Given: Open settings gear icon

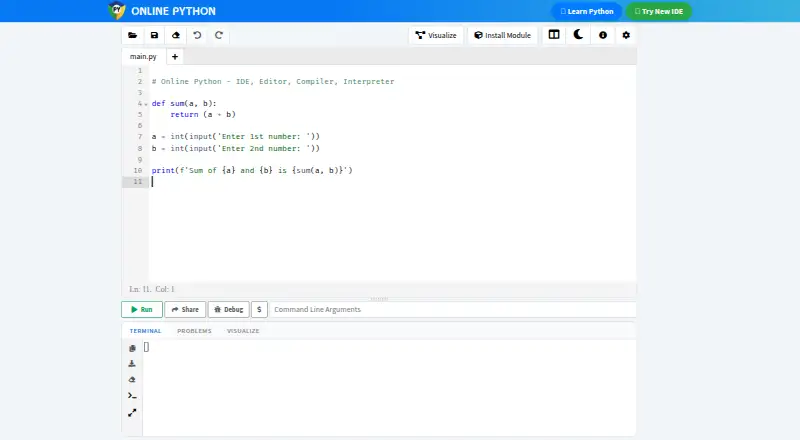Looking at the screenshot, I should 626,35.
